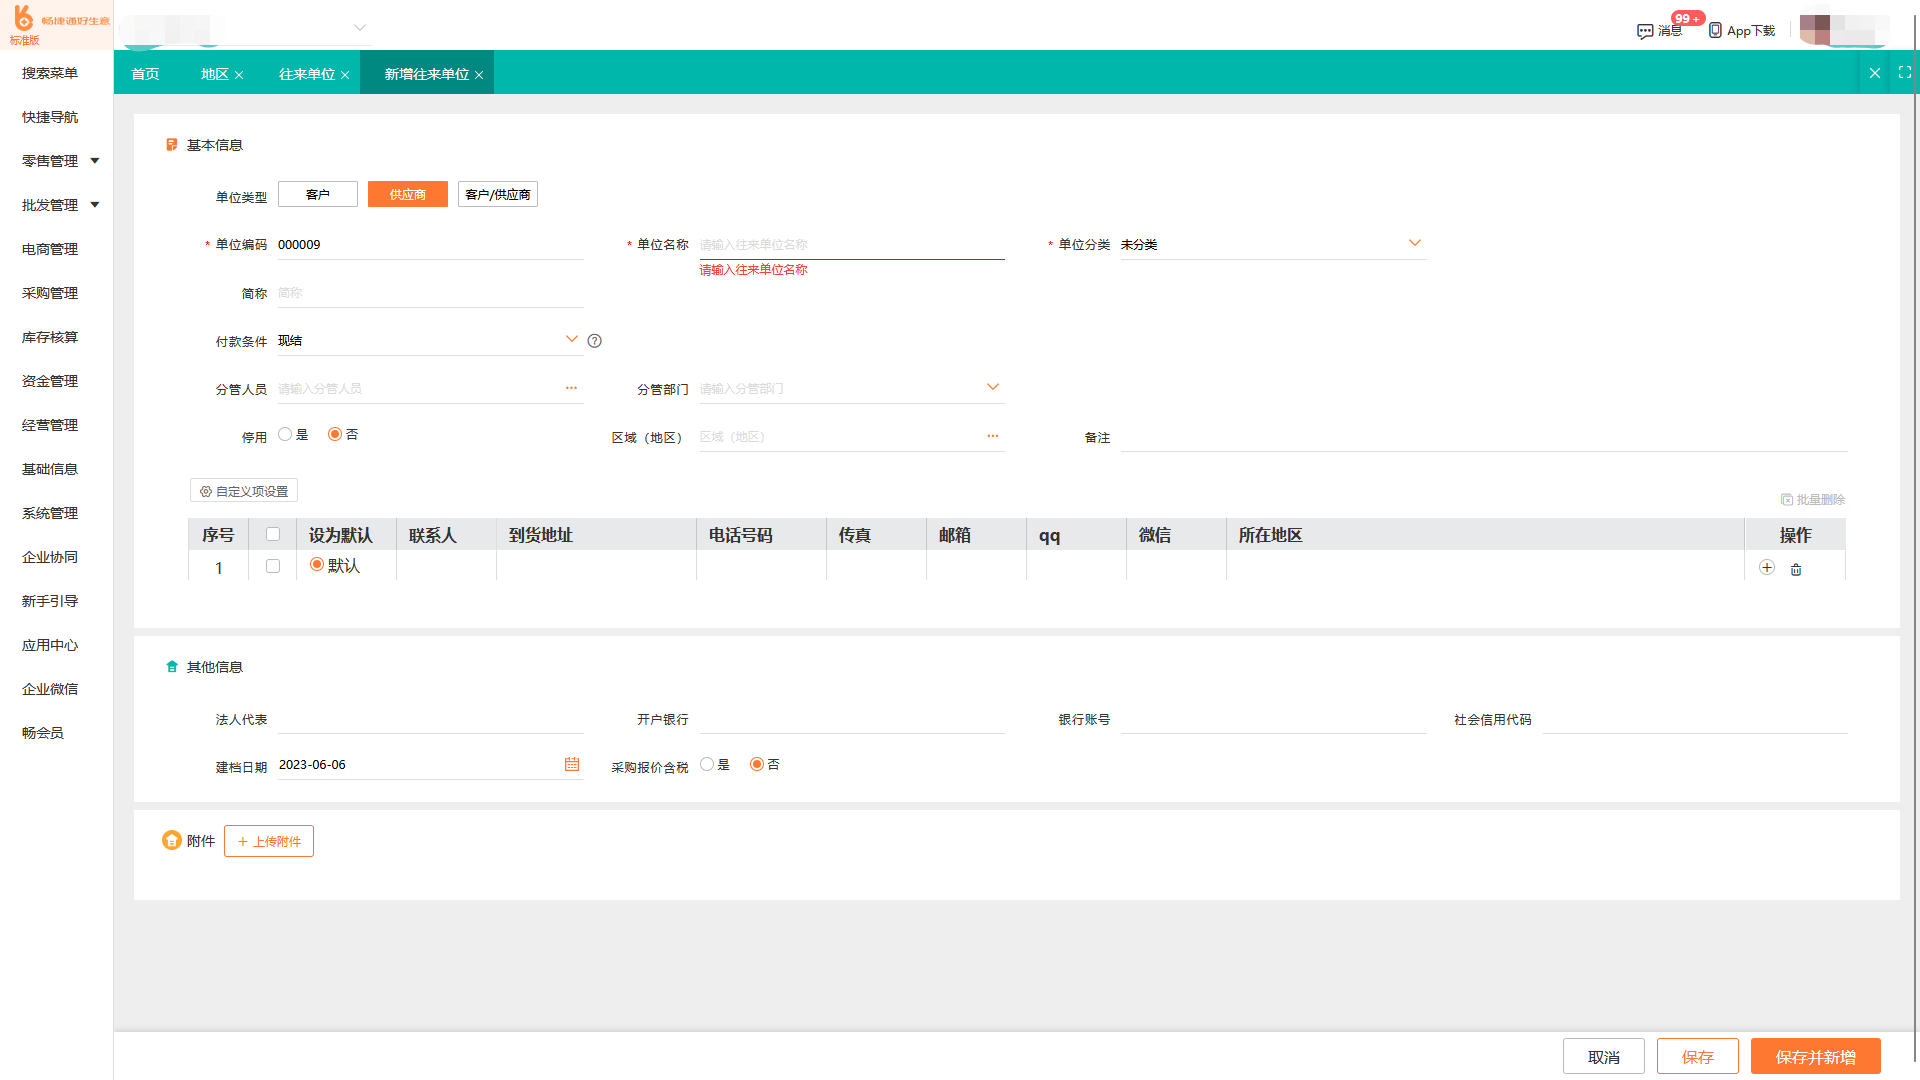Expand the 付款条件 dropdown
This screenshot has width=1920, height=1080.
(570, 340)
